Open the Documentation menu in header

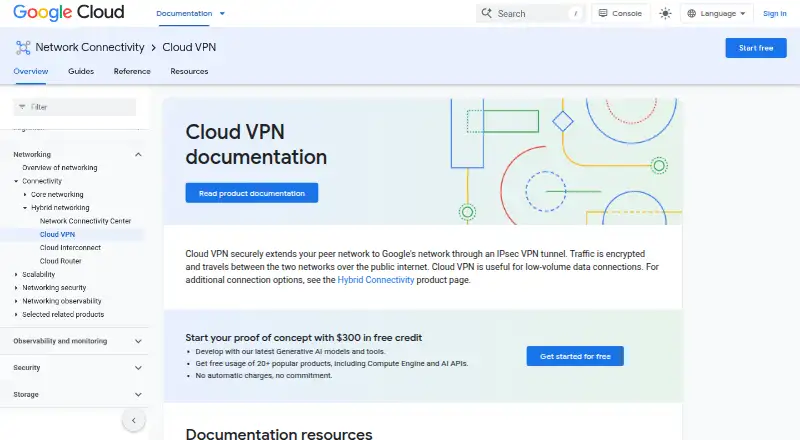184,14
